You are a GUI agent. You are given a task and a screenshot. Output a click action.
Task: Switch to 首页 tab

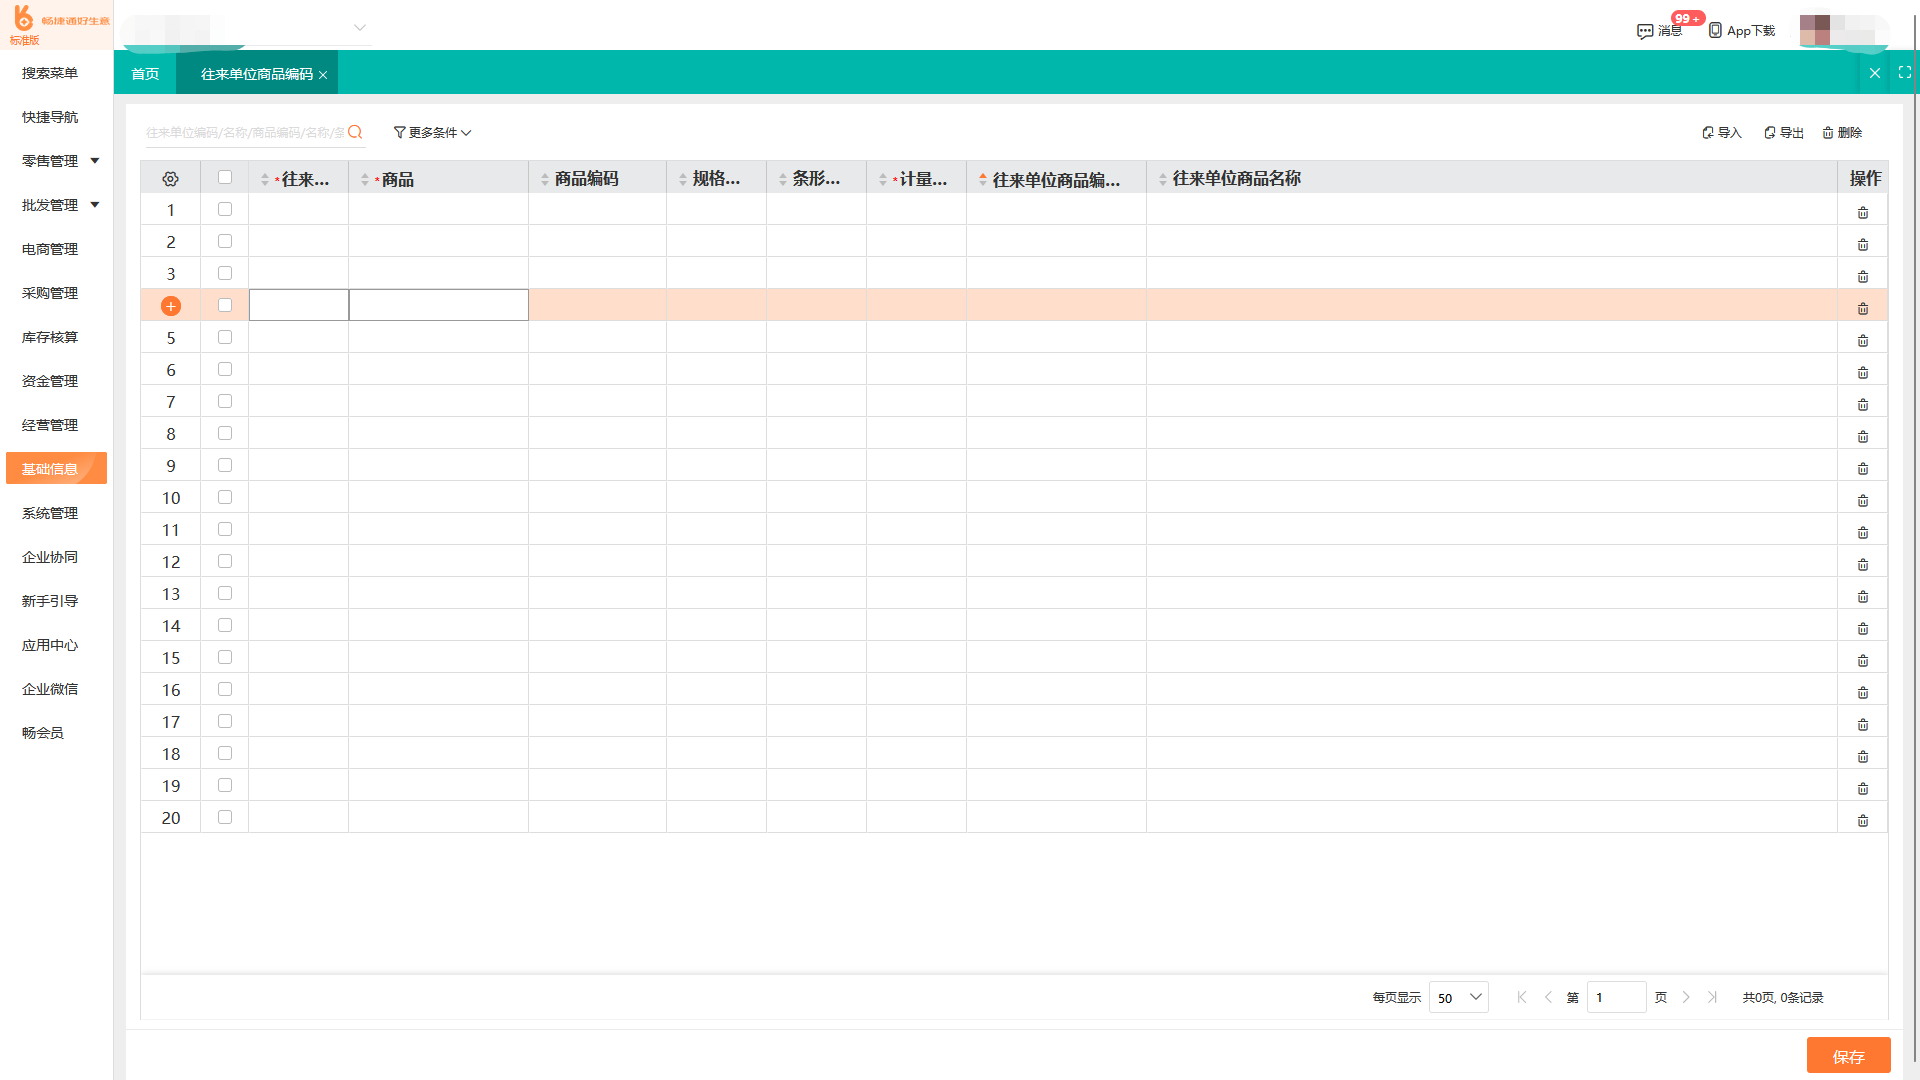pyautogui.click(x=144, y=74)
